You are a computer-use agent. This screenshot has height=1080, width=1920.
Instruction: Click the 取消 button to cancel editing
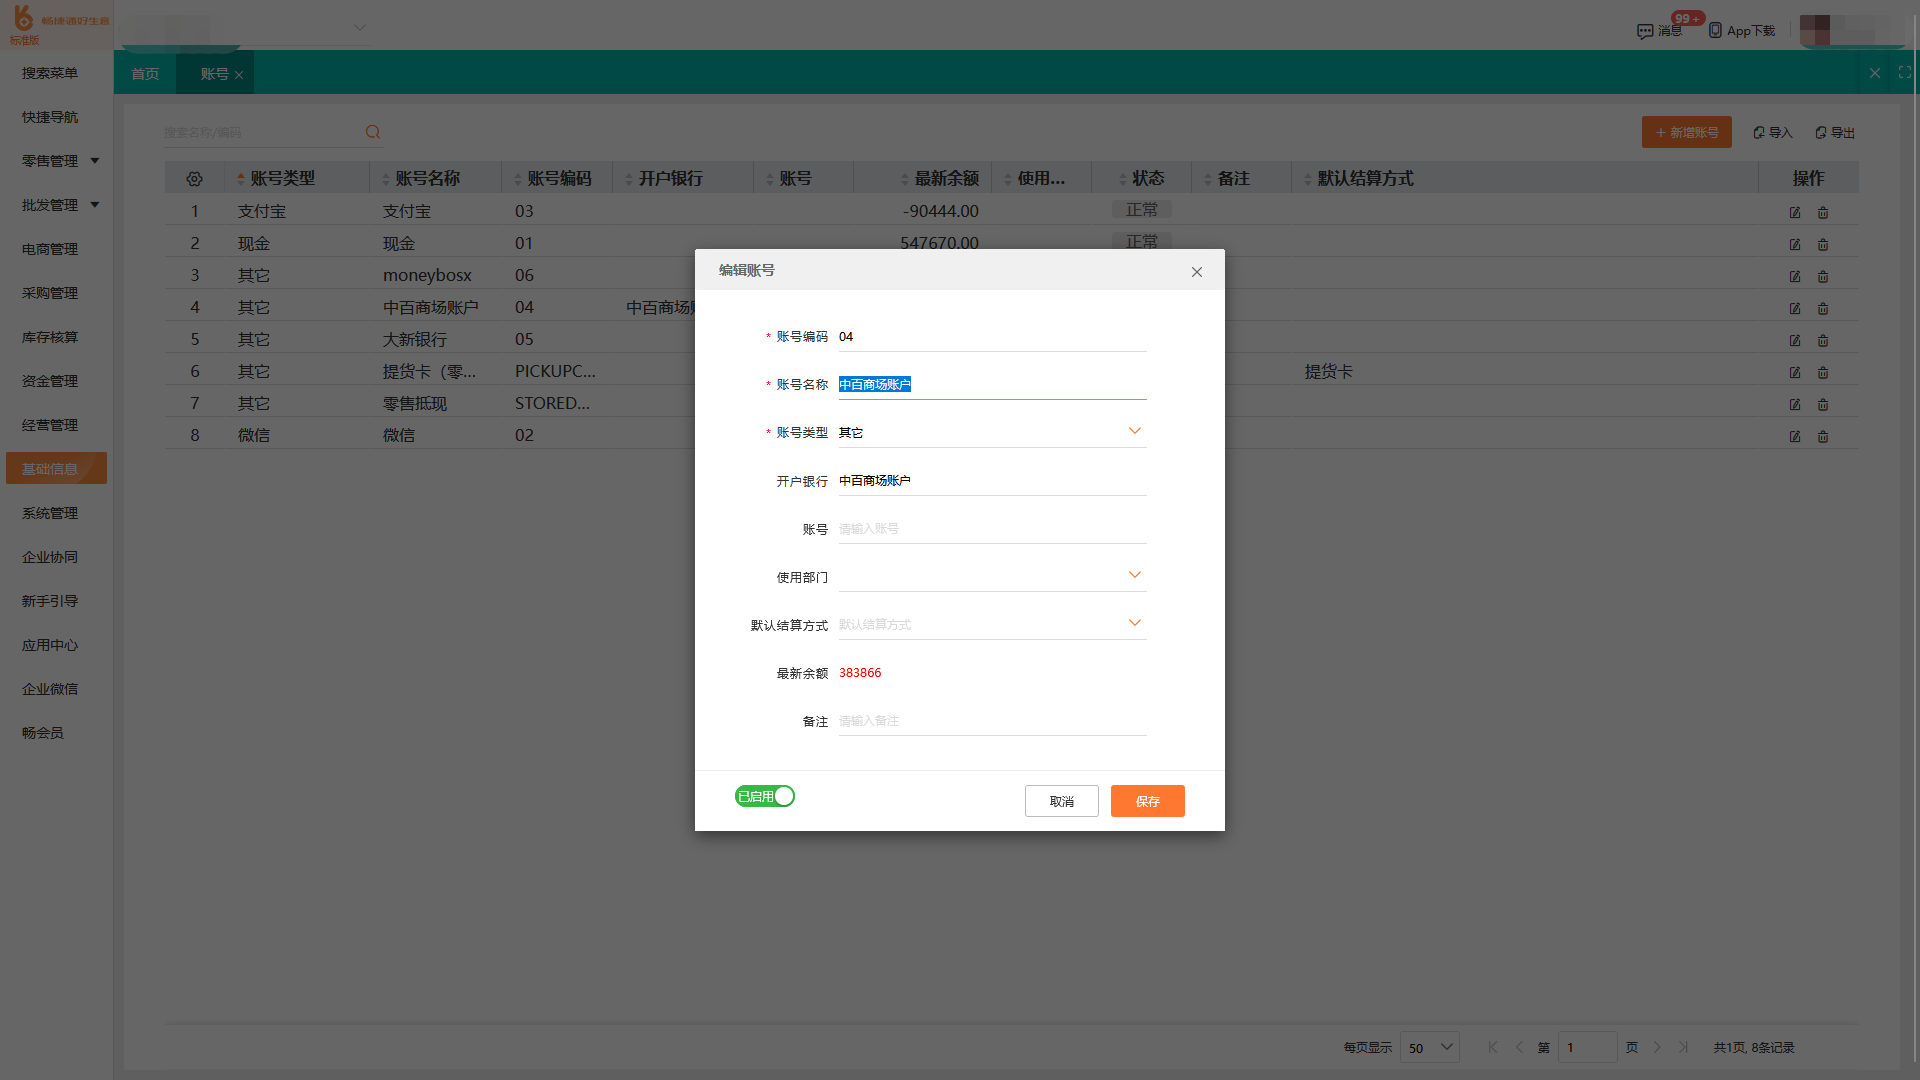click(x=1062, y=800)
